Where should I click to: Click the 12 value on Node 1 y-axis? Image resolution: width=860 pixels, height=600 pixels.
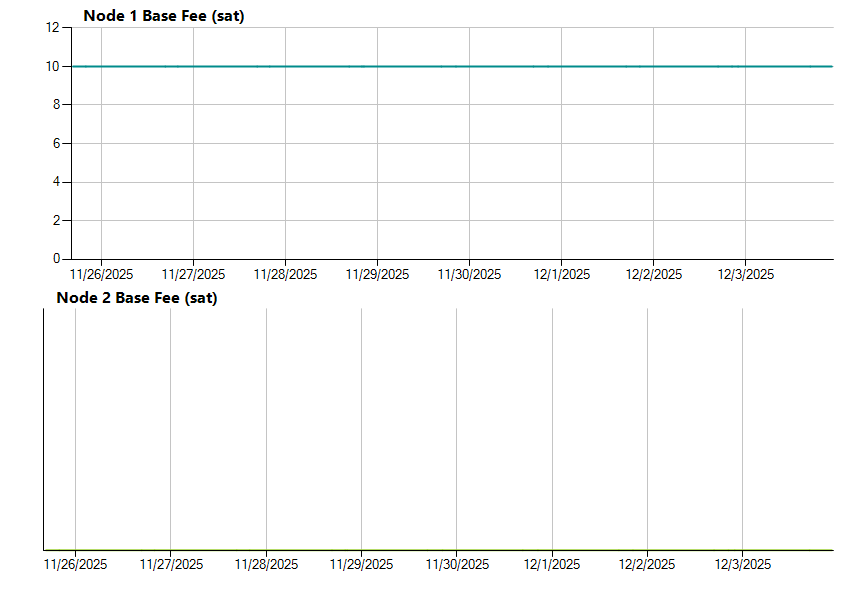[x=52, y=28]
